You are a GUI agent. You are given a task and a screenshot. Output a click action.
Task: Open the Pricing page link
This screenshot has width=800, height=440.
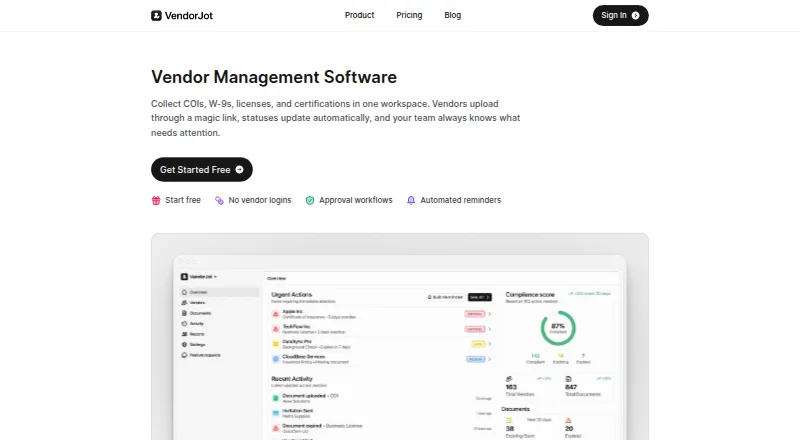pyautogui.click(x=409, y=15)
